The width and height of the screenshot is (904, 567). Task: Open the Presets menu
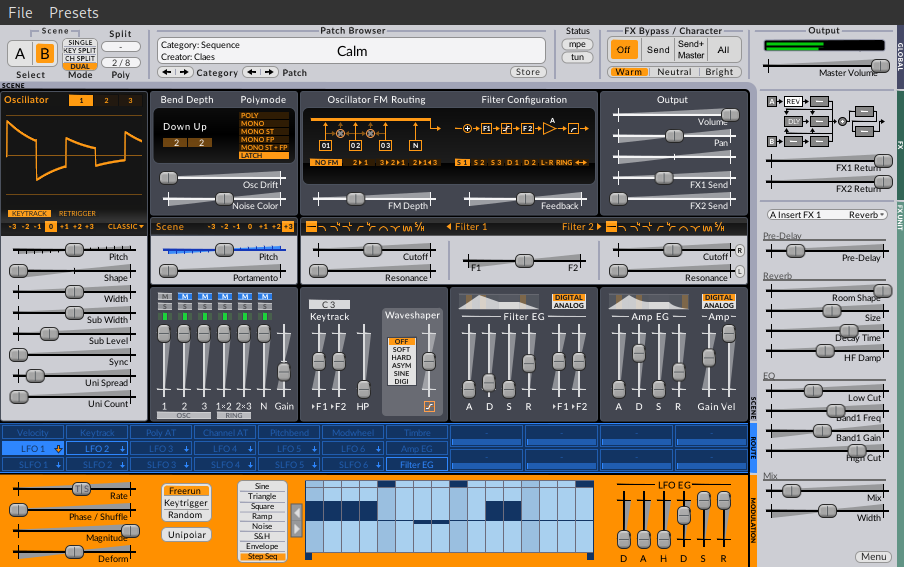74,12
